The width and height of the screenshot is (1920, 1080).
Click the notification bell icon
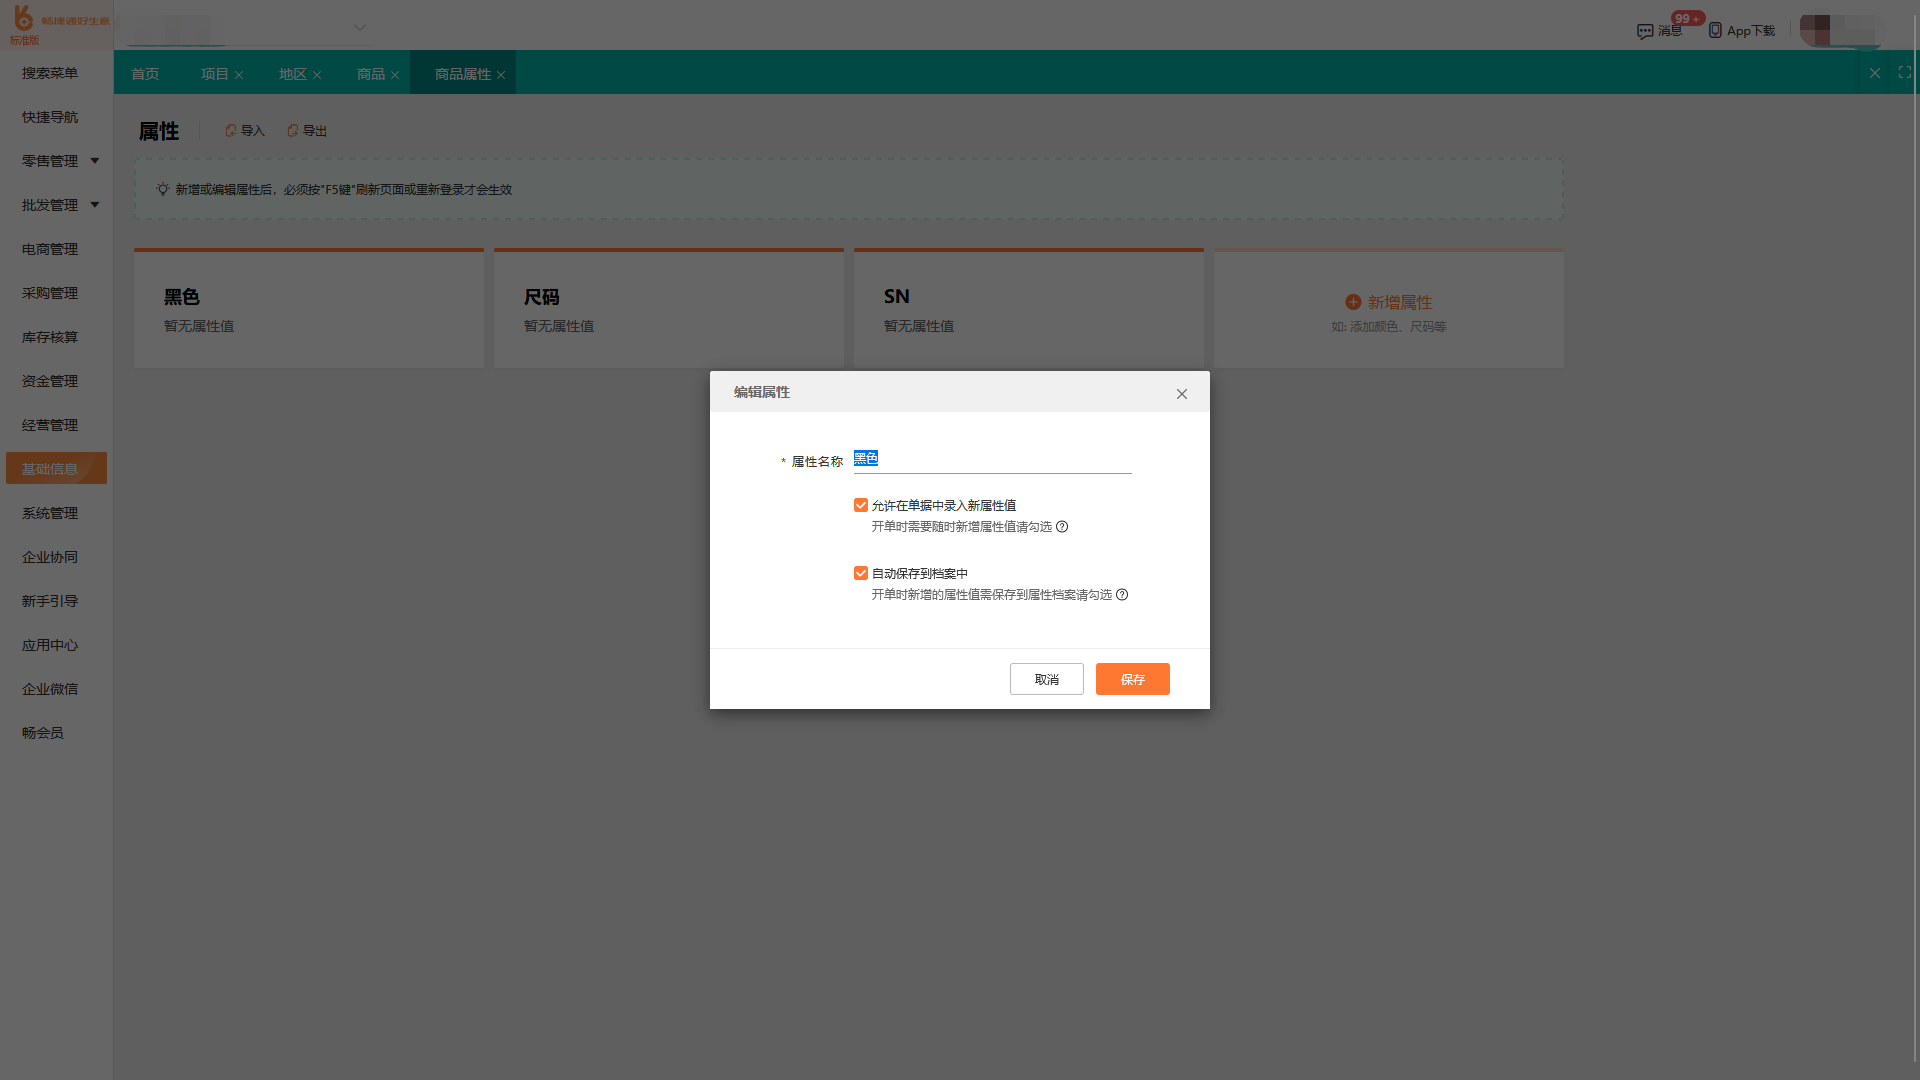pos(1644,29)
